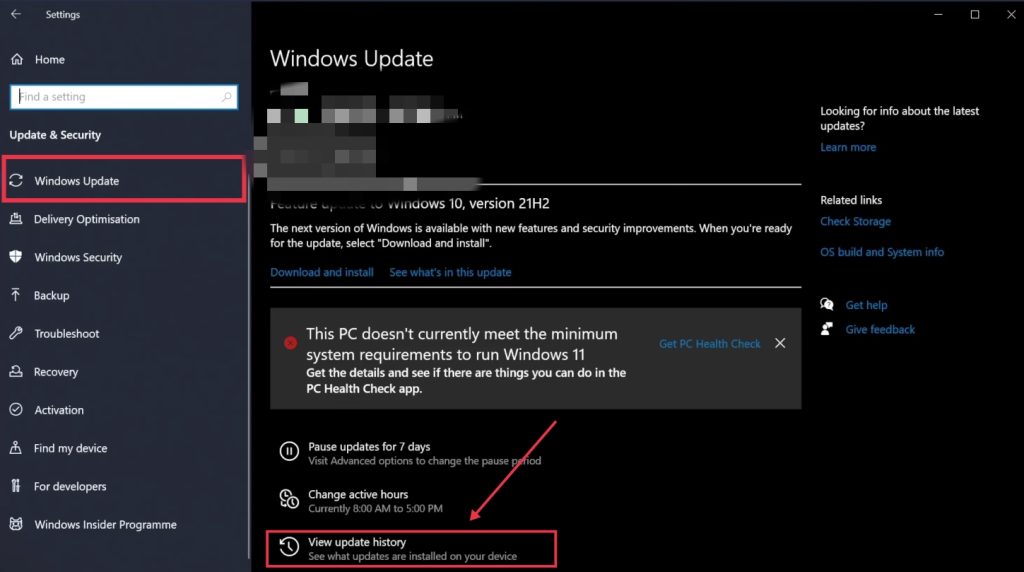Open Check Storage link
Screen dimensions: 1024x572
coord(855,221)
